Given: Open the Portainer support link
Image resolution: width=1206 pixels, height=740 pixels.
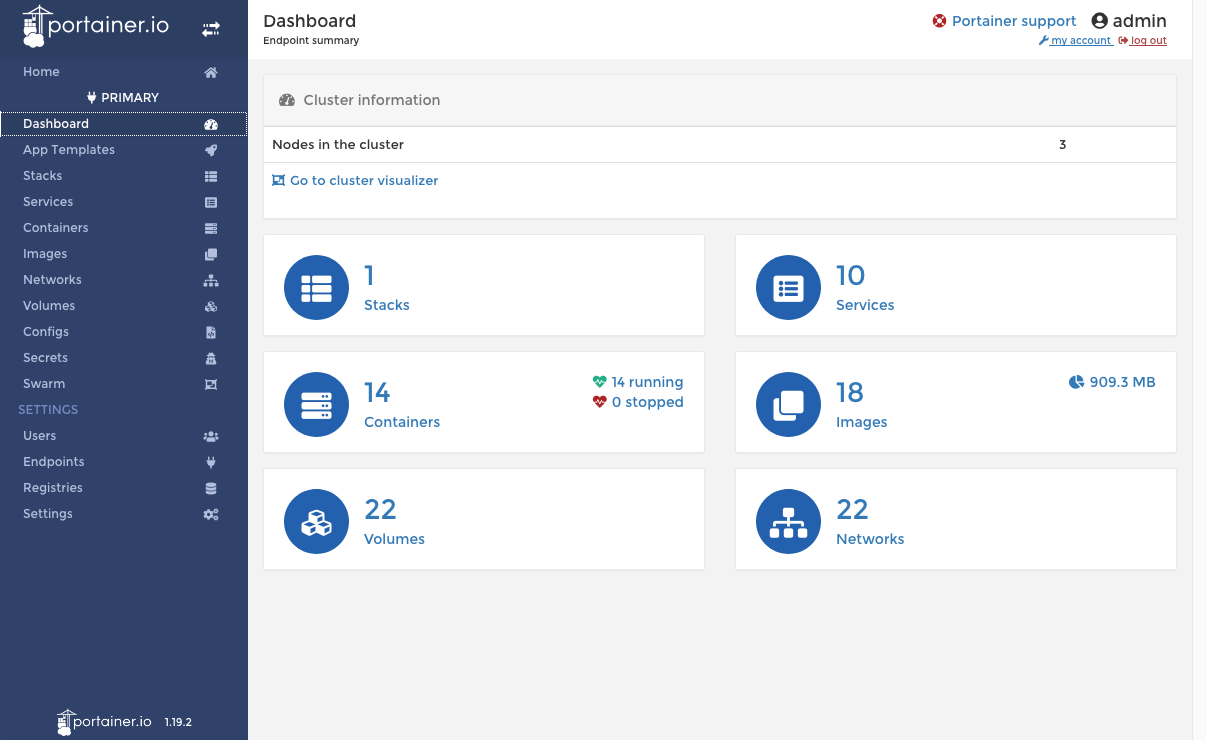Looking at the screenshot, I should (x=1013, y=21).
